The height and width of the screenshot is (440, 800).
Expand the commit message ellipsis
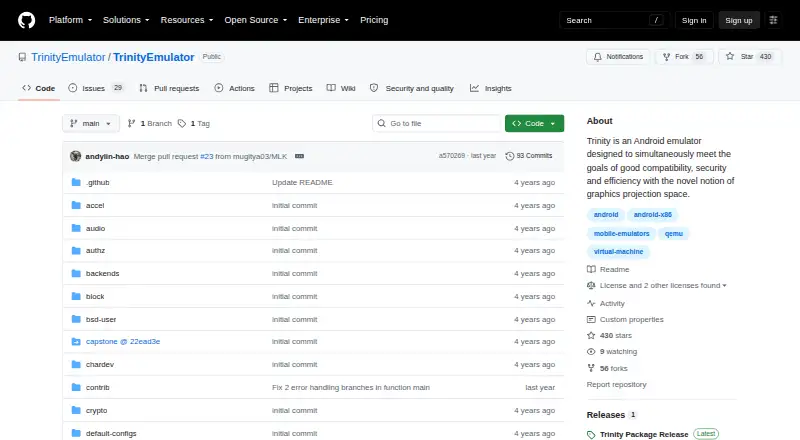tap(299, 156)
